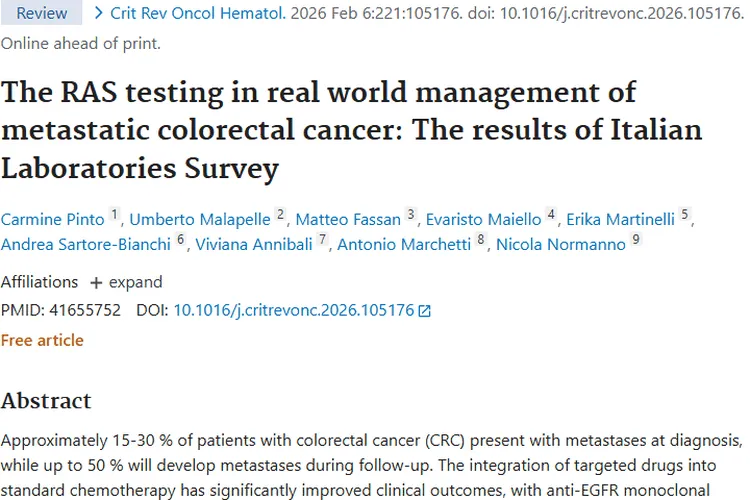Click the plus icon next to expand

click(96, 283)
